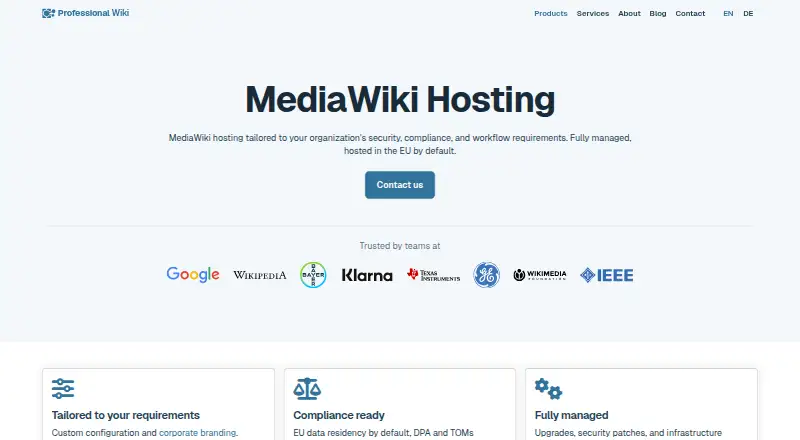800x440 pixels.
Task: Click the Wikimedia Foundation logo
Action: click(x=540, y=275)
